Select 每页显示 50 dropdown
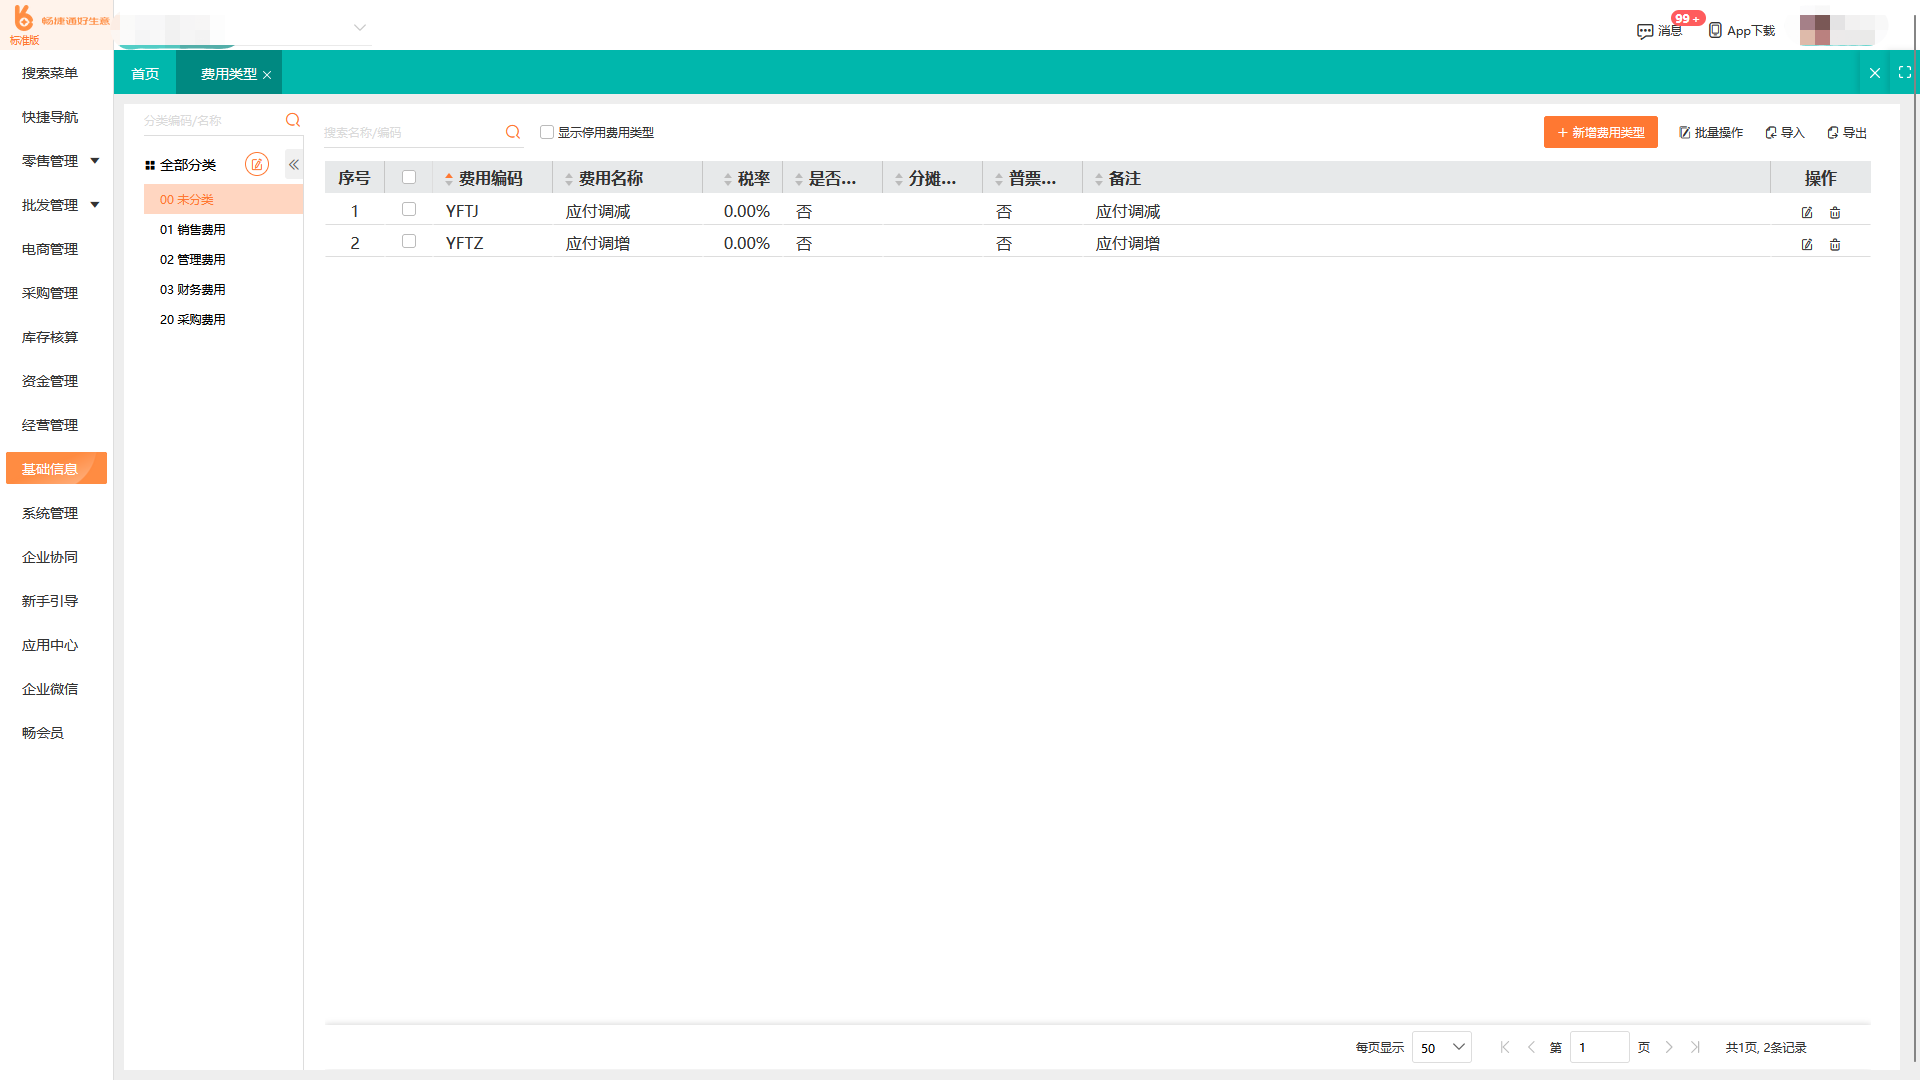 [1439, 1047]
